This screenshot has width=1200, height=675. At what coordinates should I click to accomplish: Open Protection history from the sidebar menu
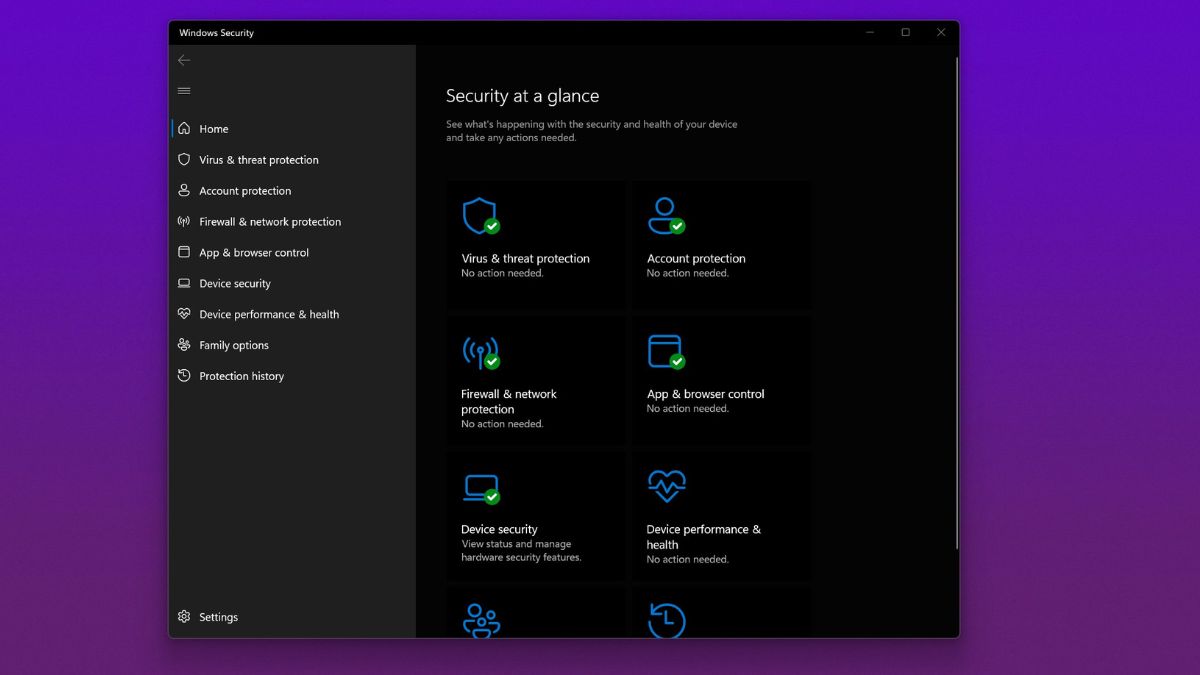(241, 376)
